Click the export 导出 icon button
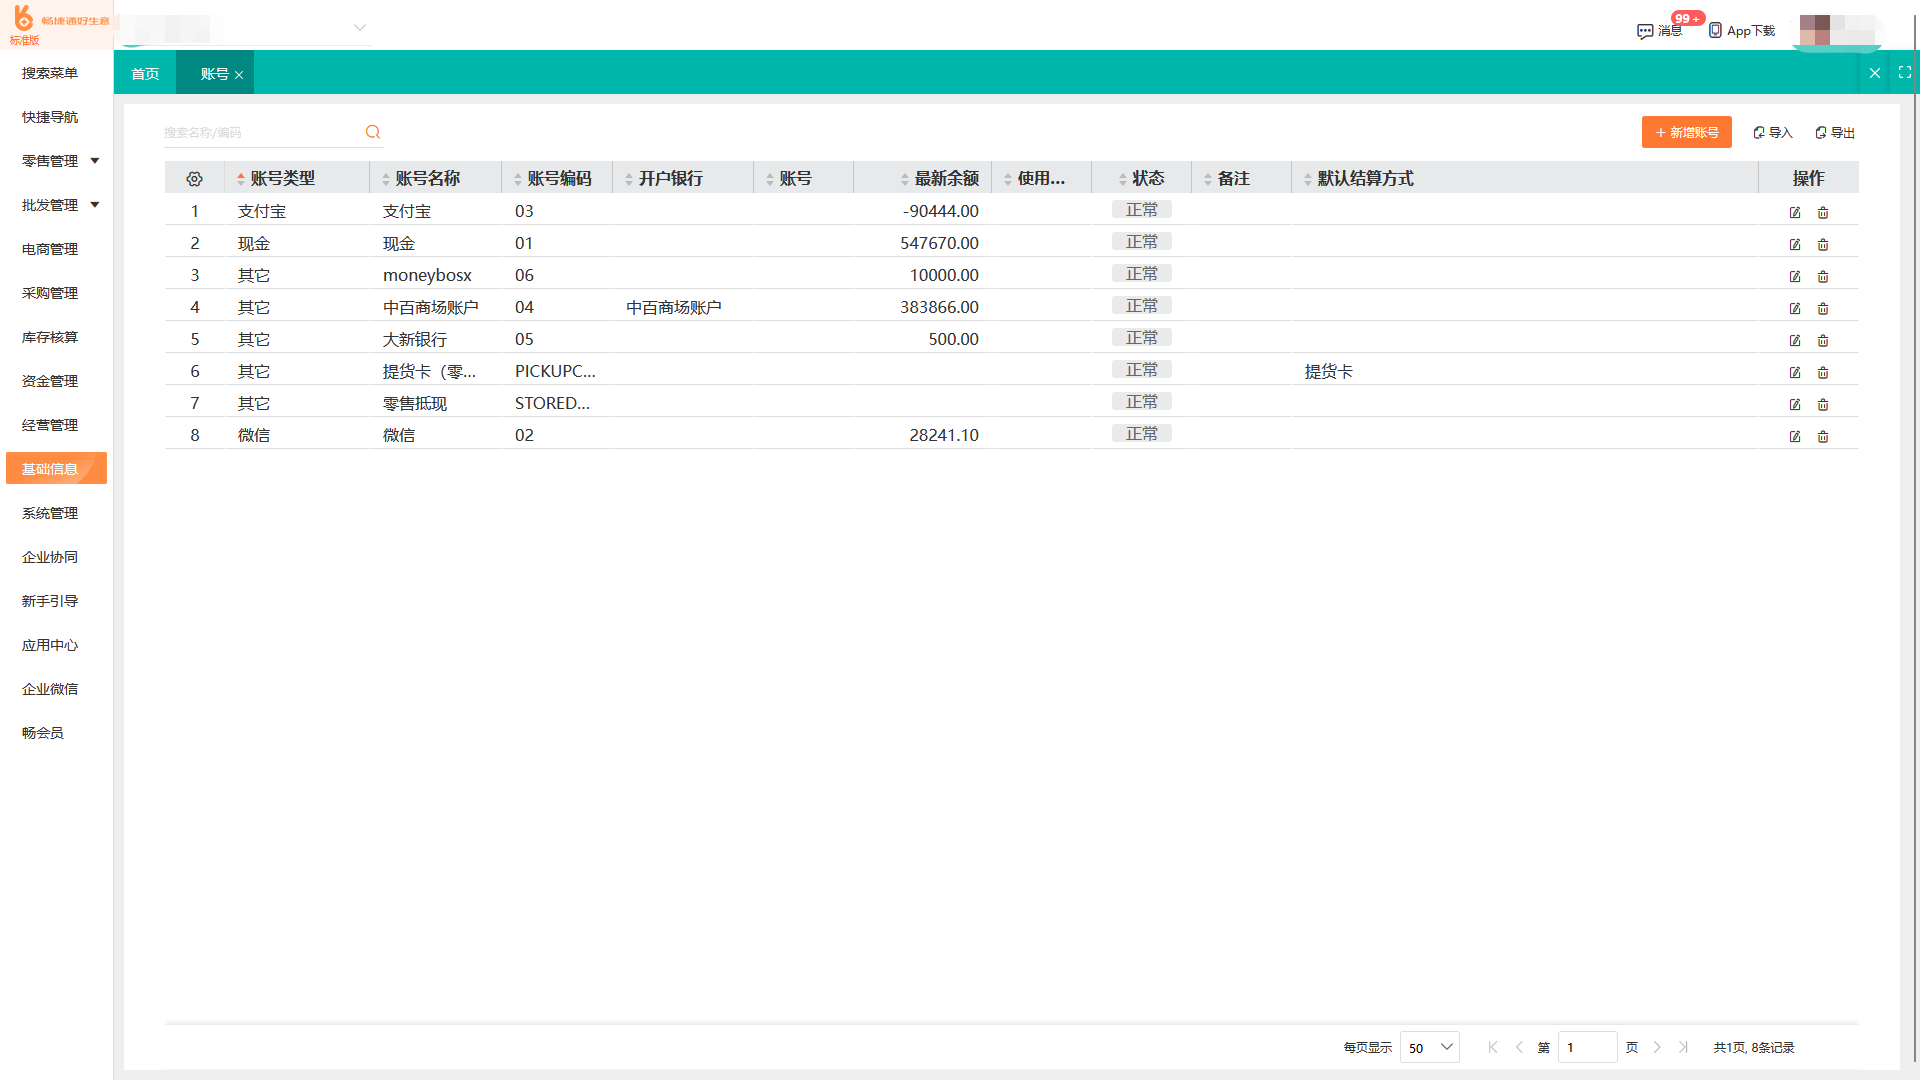Image resolution: width=1920 pixels, height=1080 pixels. (1834, 132)
